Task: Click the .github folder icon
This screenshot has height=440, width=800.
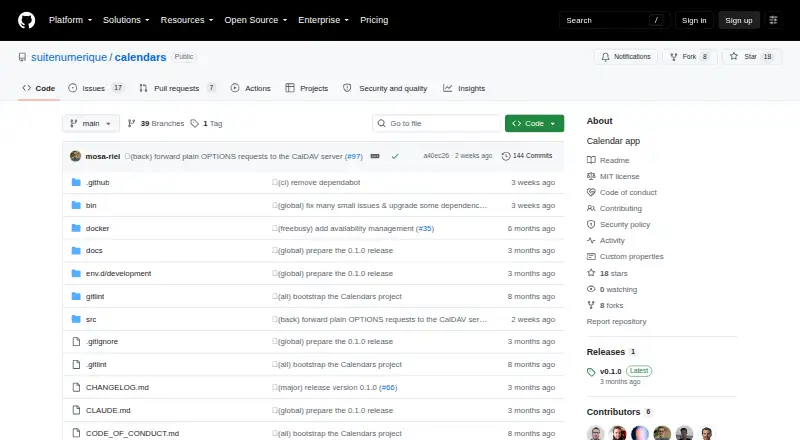Action: tap(76, 182)
